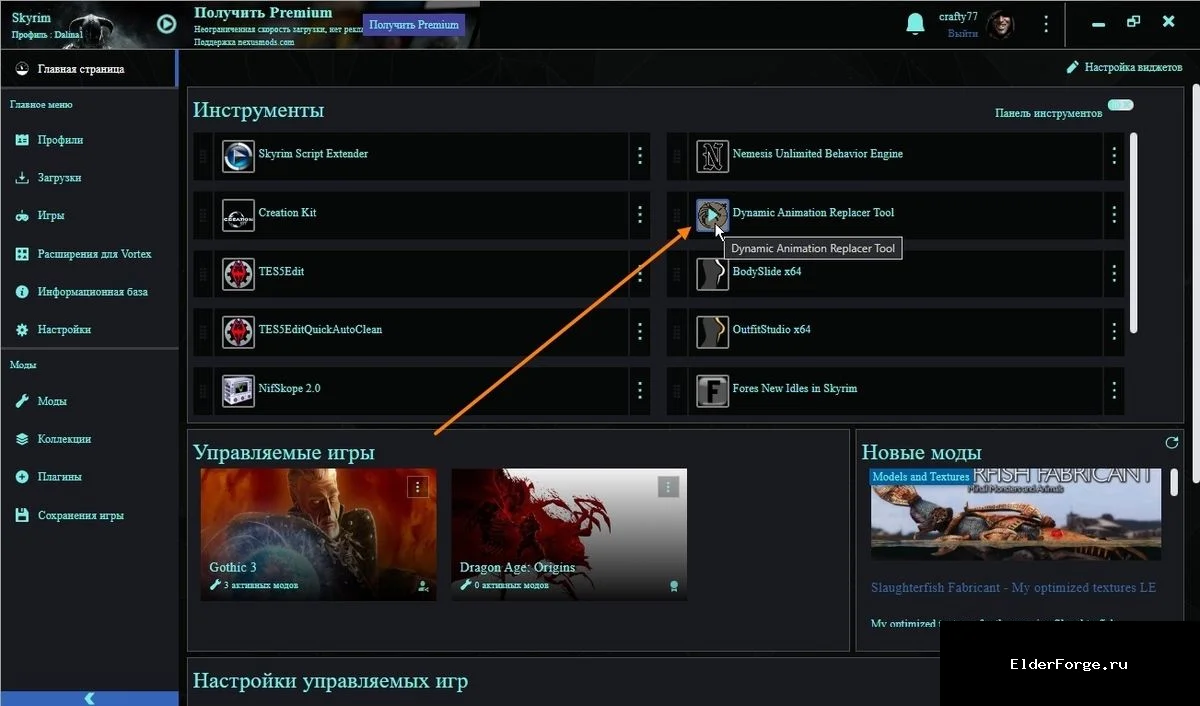
Task: Open the BodySlide x64 three-dot menu
Action: [1114, 272]
